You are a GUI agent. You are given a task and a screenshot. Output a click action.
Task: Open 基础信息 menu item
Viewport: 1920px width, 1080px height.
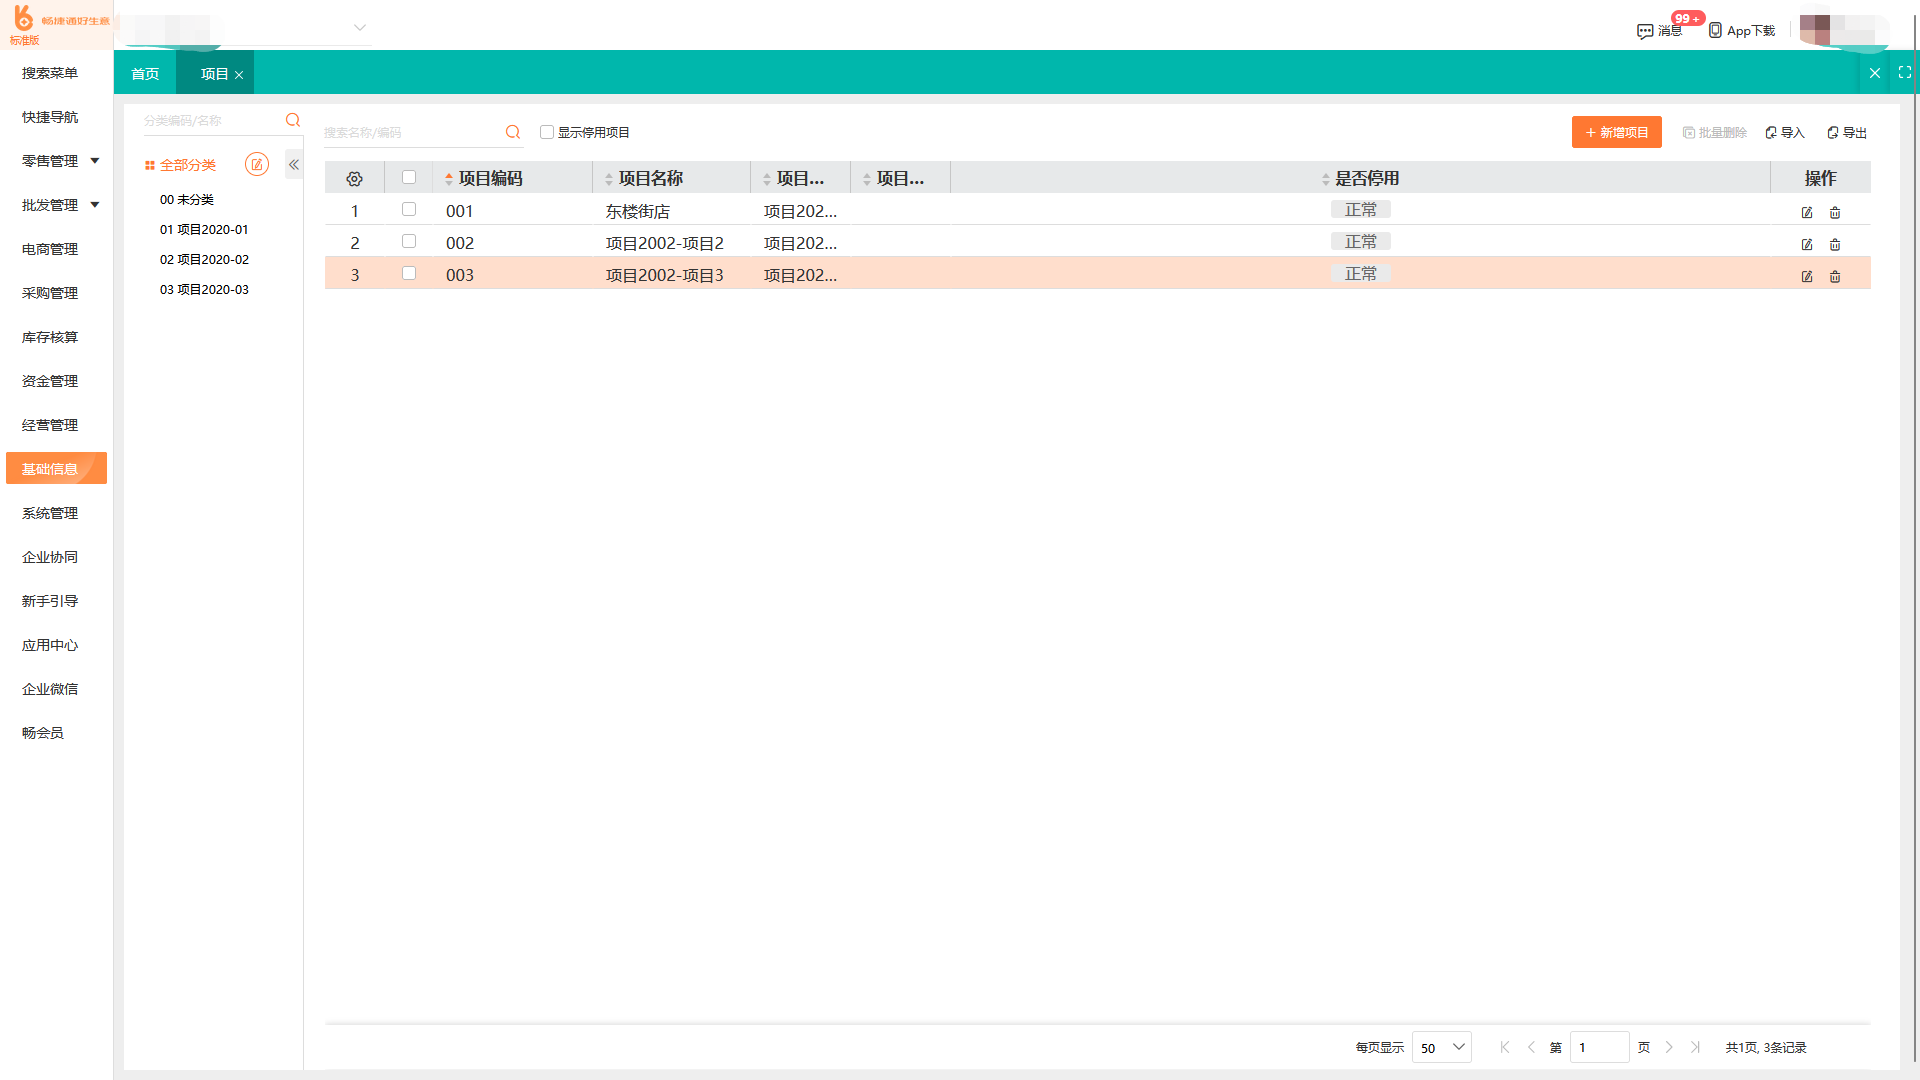point(51,468)
